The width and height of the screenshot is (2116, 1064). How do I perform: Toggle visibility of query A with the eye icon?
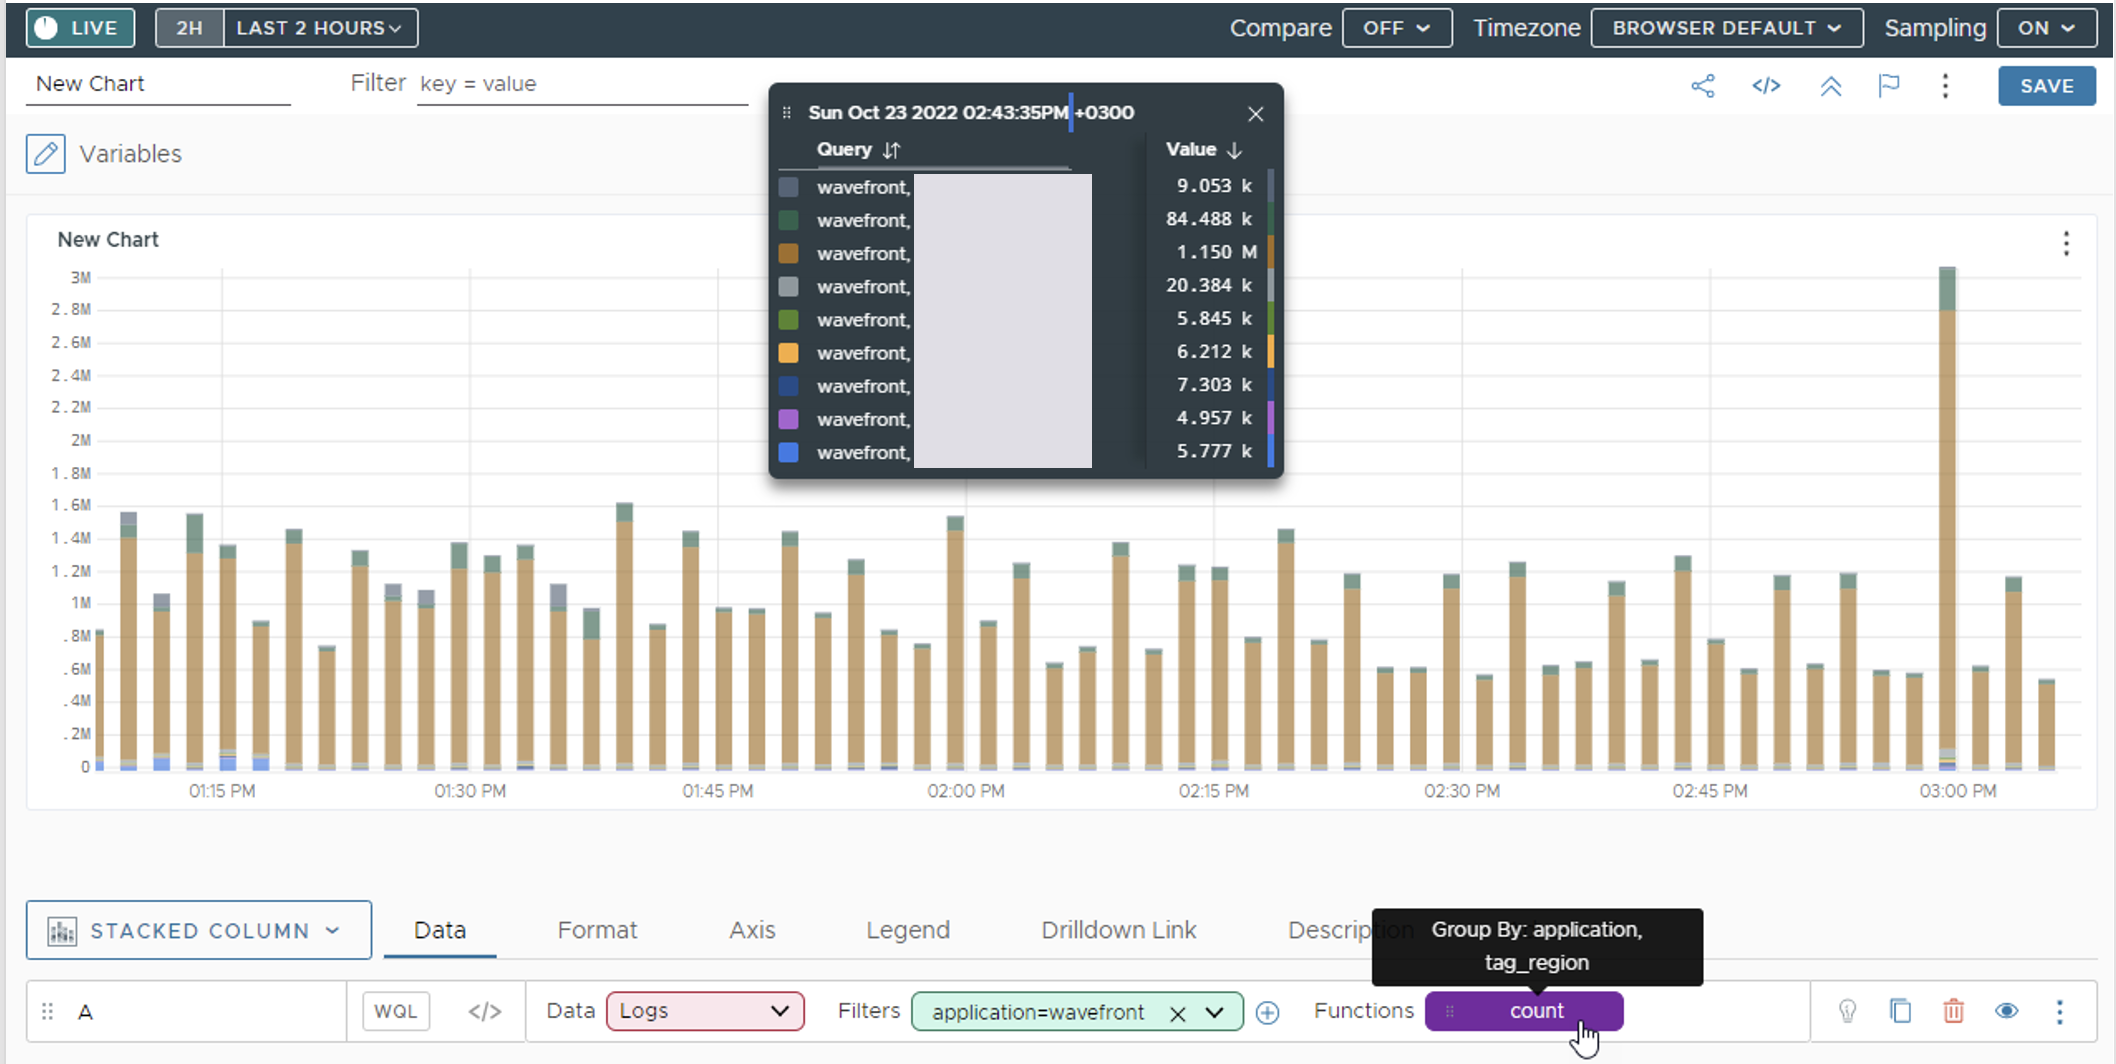tap(2007, 1011)
